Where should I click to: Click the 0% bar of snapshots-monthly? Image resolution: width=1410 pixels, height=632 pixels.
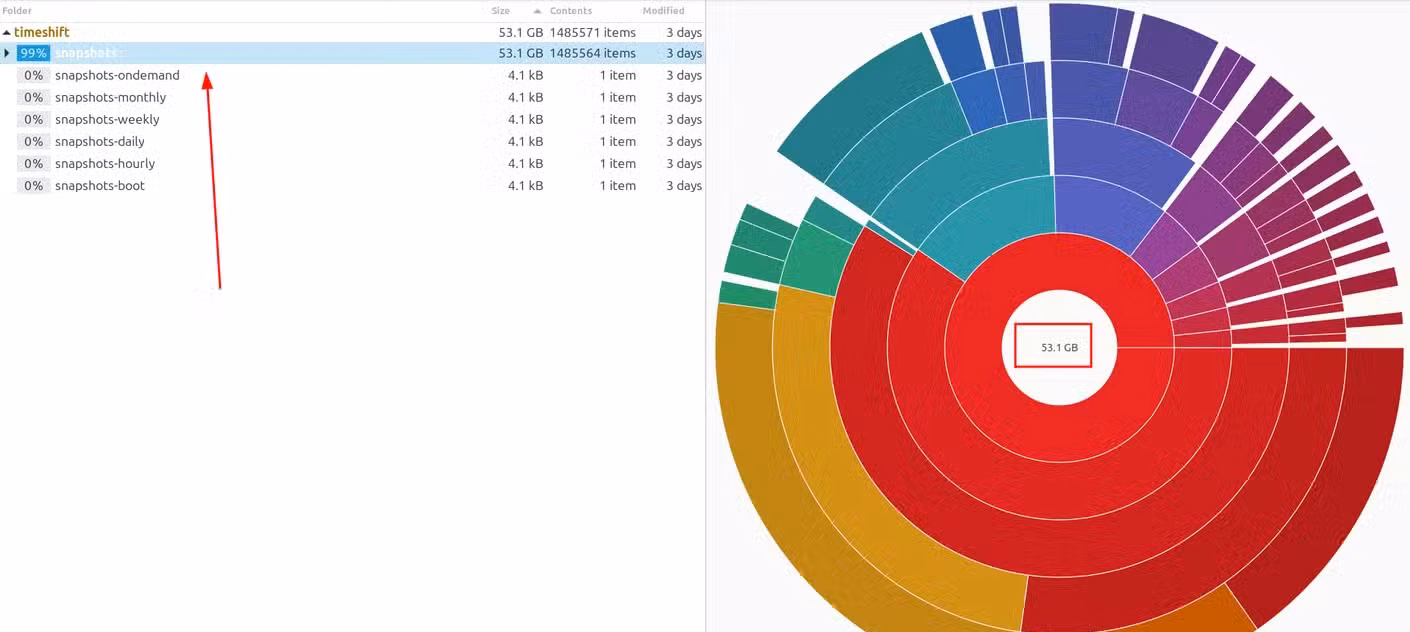[x=34, y=97]
